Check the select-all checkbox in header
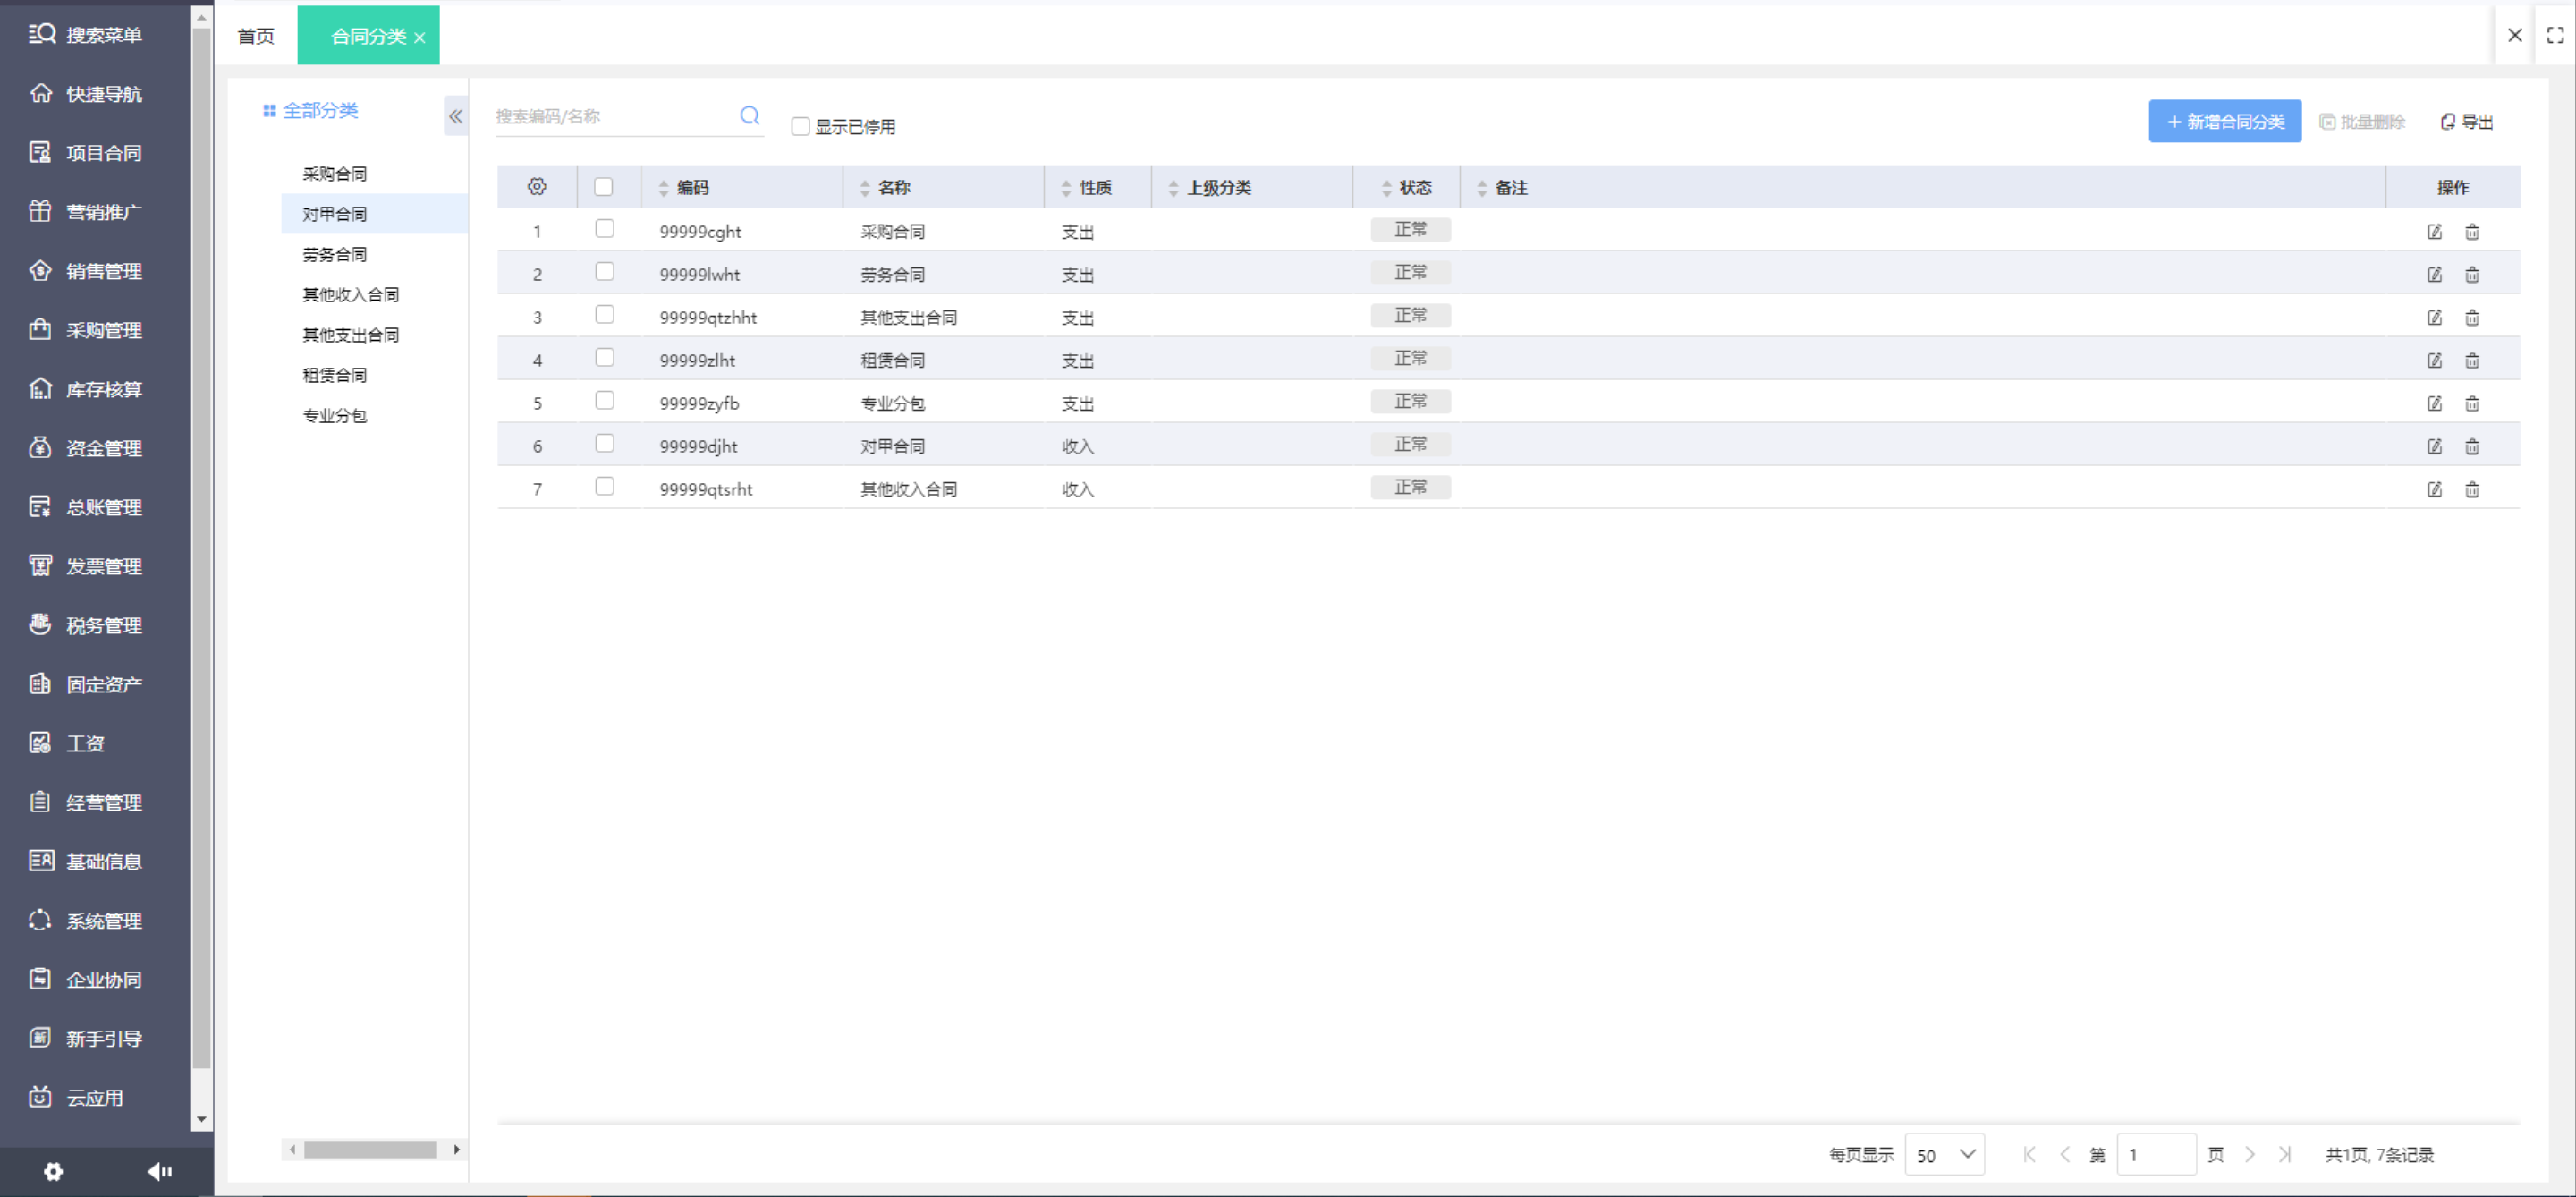 coord(603,184)
